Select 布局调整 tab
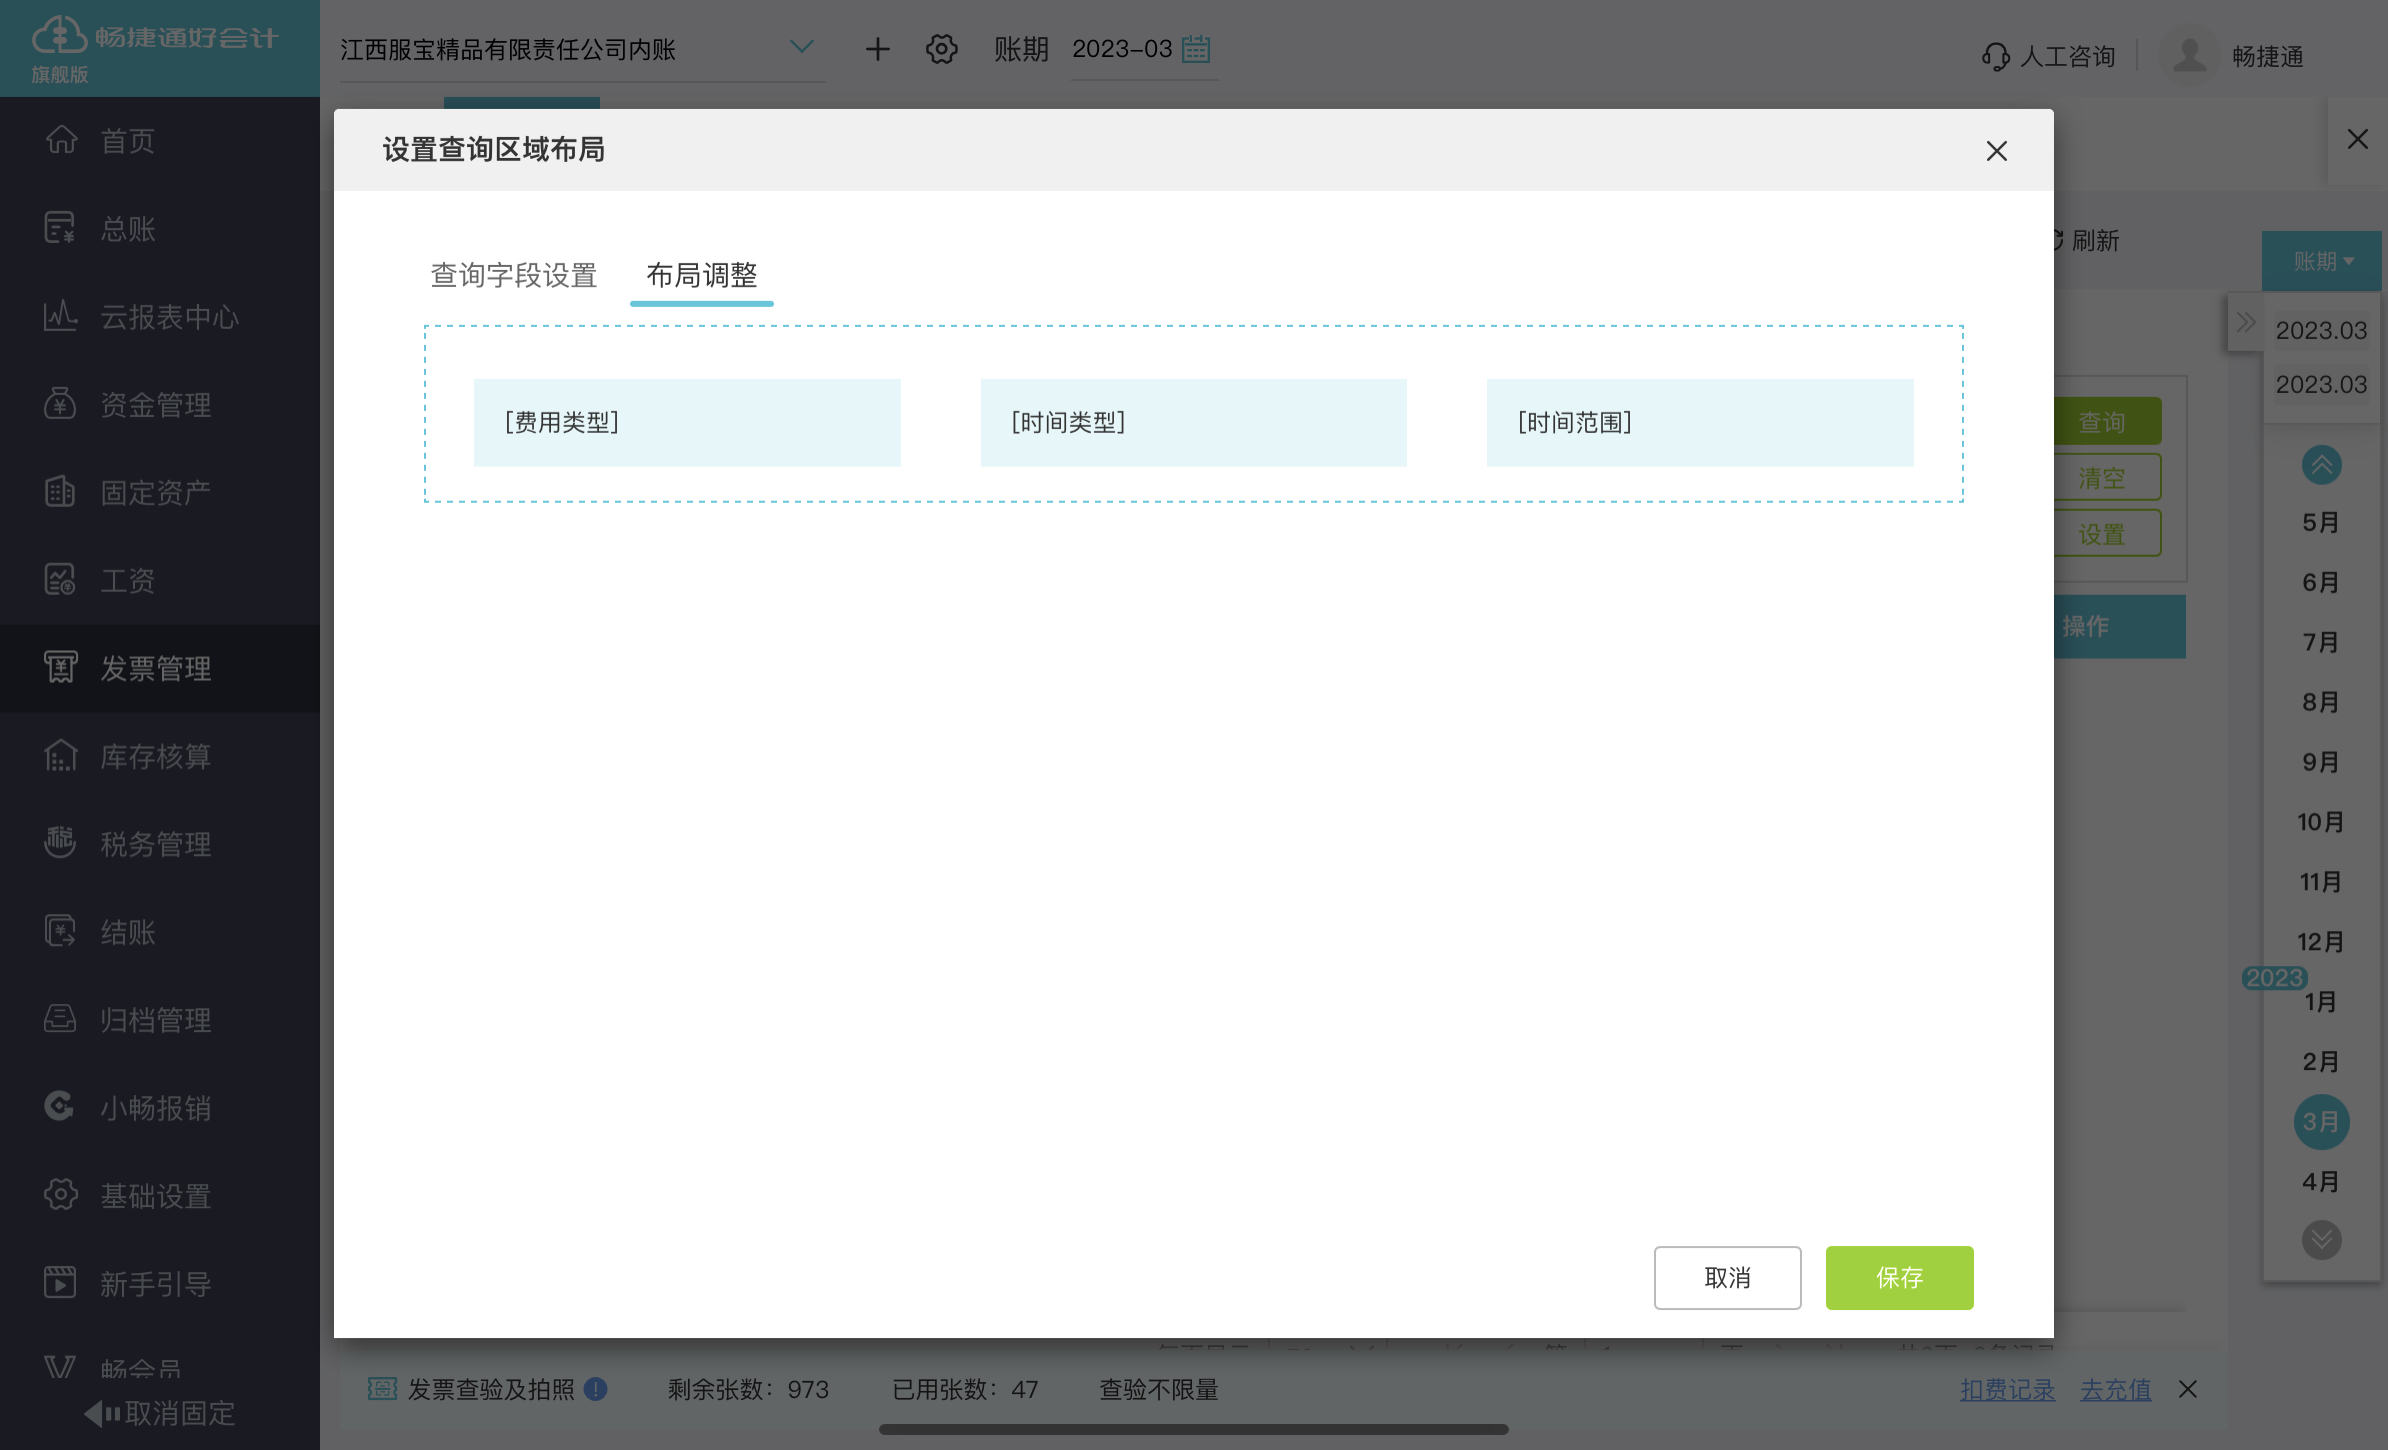Image resolution: width=2388 pixels, height=1450 pixels. point(701,275)
